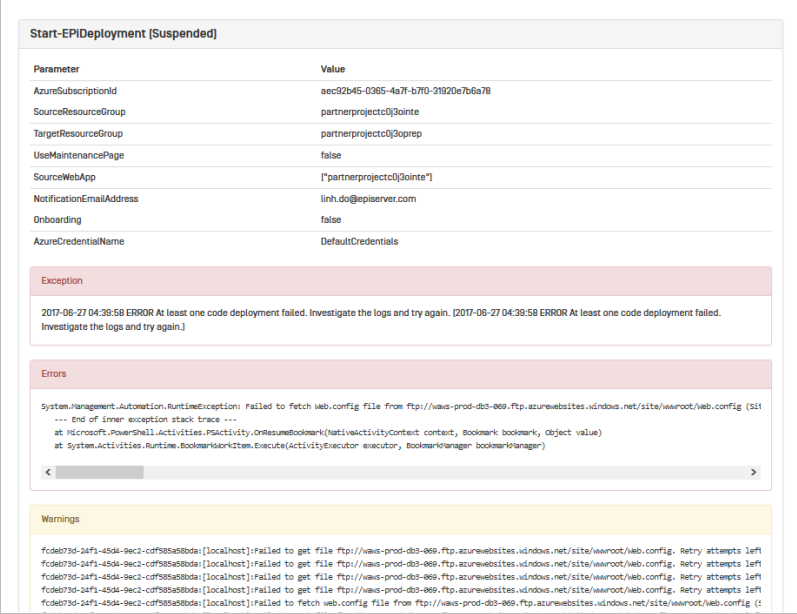Click the Errors panel header
797x614 pixels.
tap(53, 374)
